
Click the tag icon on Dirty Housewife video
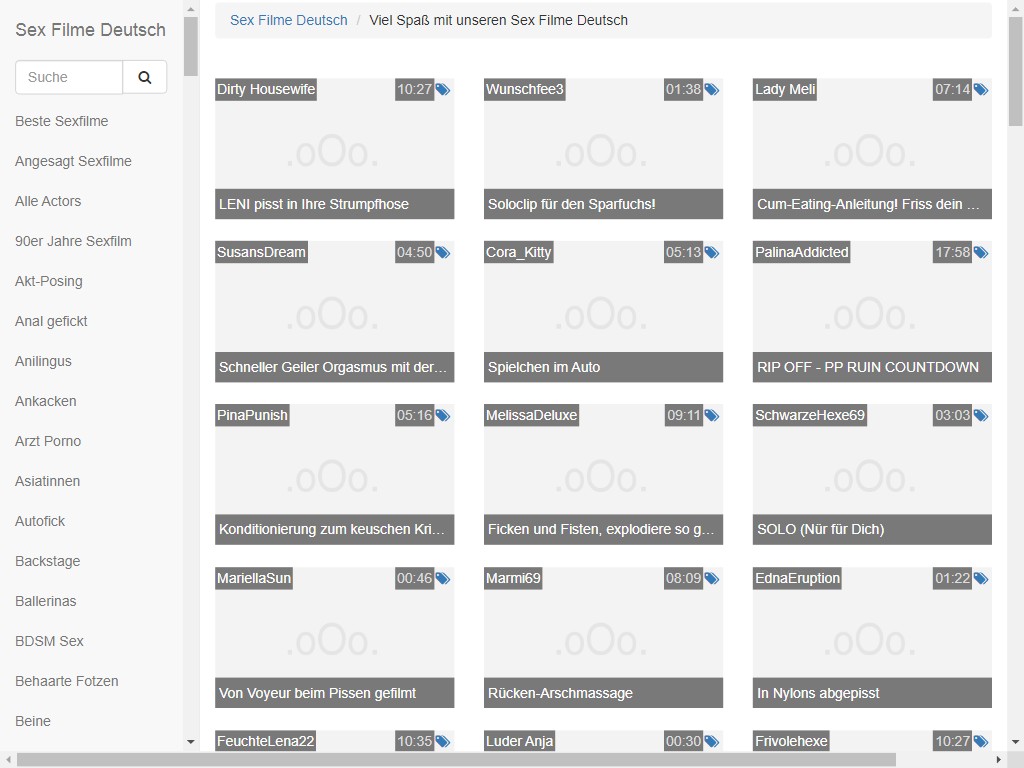click(x=443, y=90)
